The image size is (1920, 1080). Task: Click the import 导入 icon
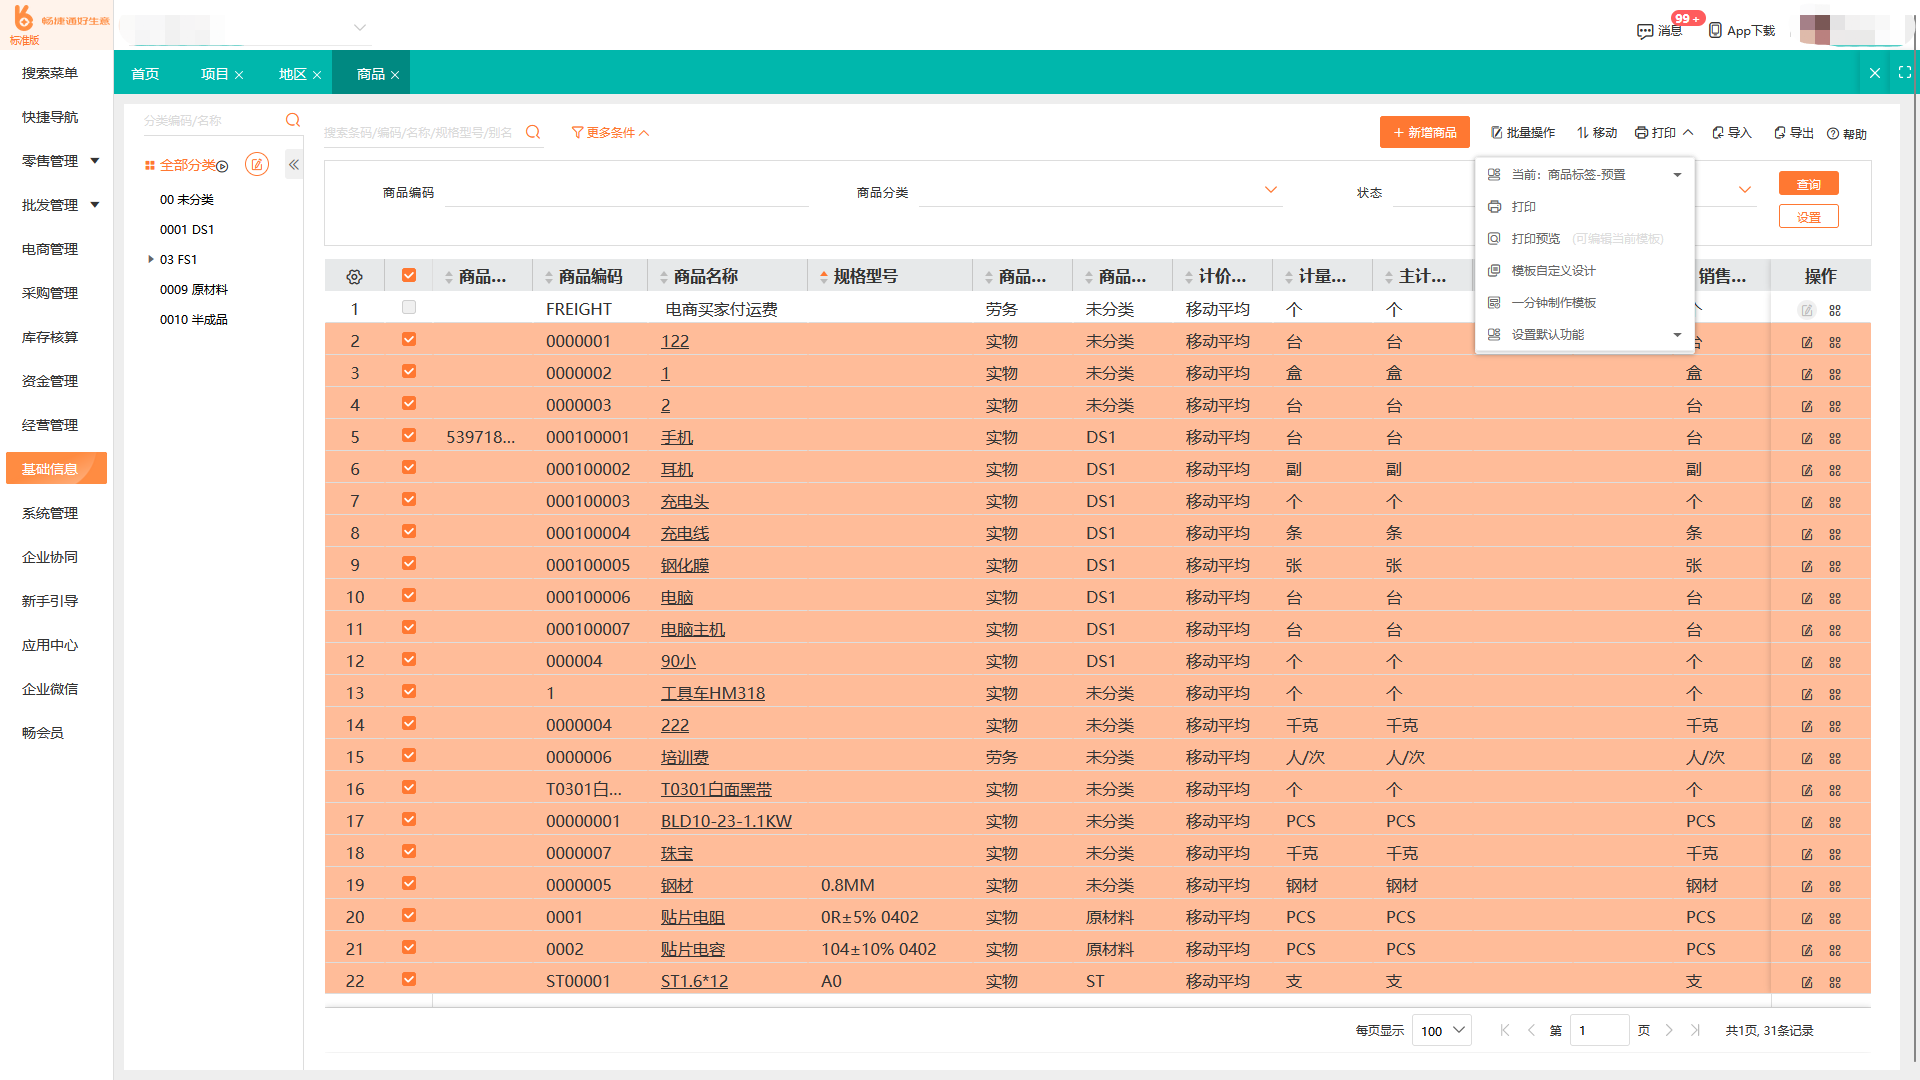pos(1729,131)
